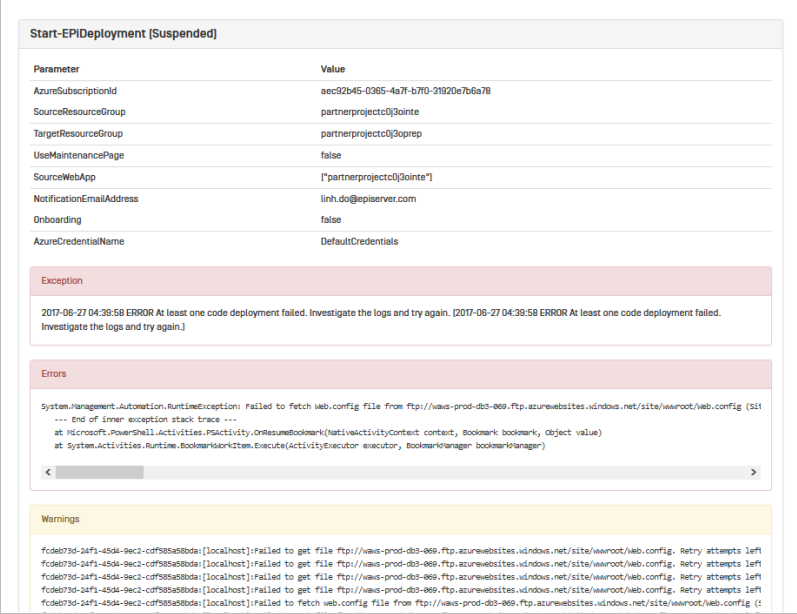Click the SourceWebApp array value

click(x=376, y=177)
